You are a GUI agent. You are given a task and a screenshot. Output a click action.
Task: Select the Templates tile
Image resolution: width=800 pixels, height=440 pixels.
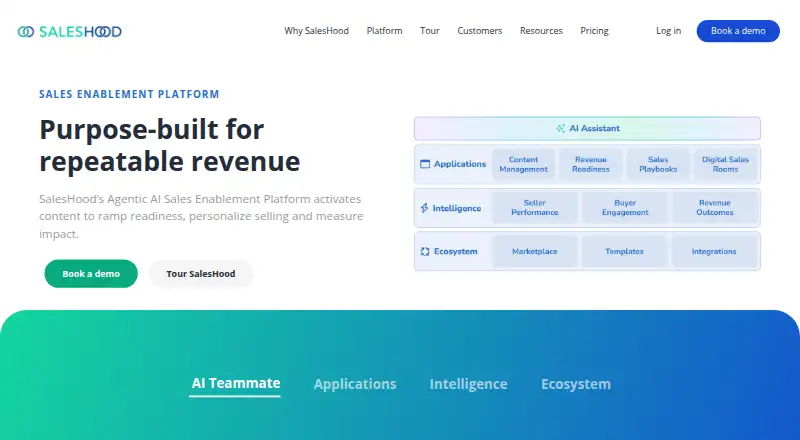624,251
